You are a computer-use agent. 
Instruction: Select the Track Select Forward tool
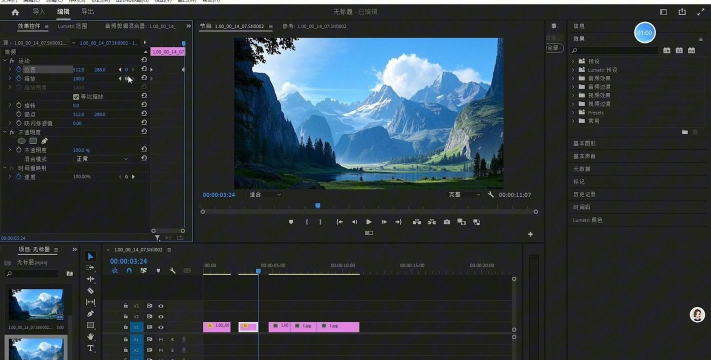click(x=90, y=268)
